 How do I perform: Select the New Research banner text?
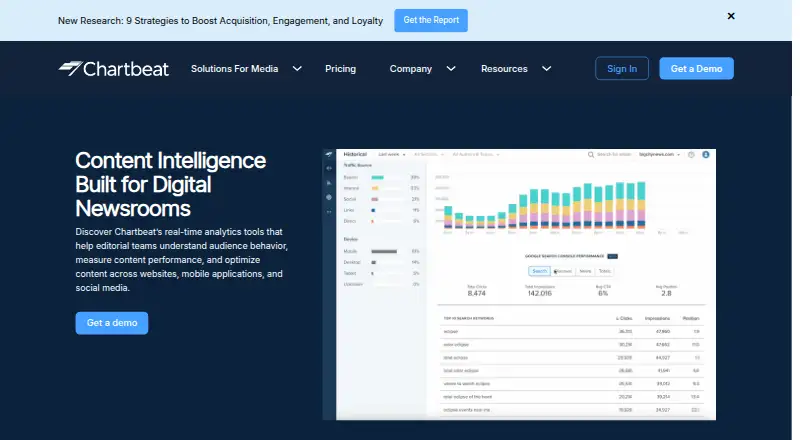[x=220, y=21]
